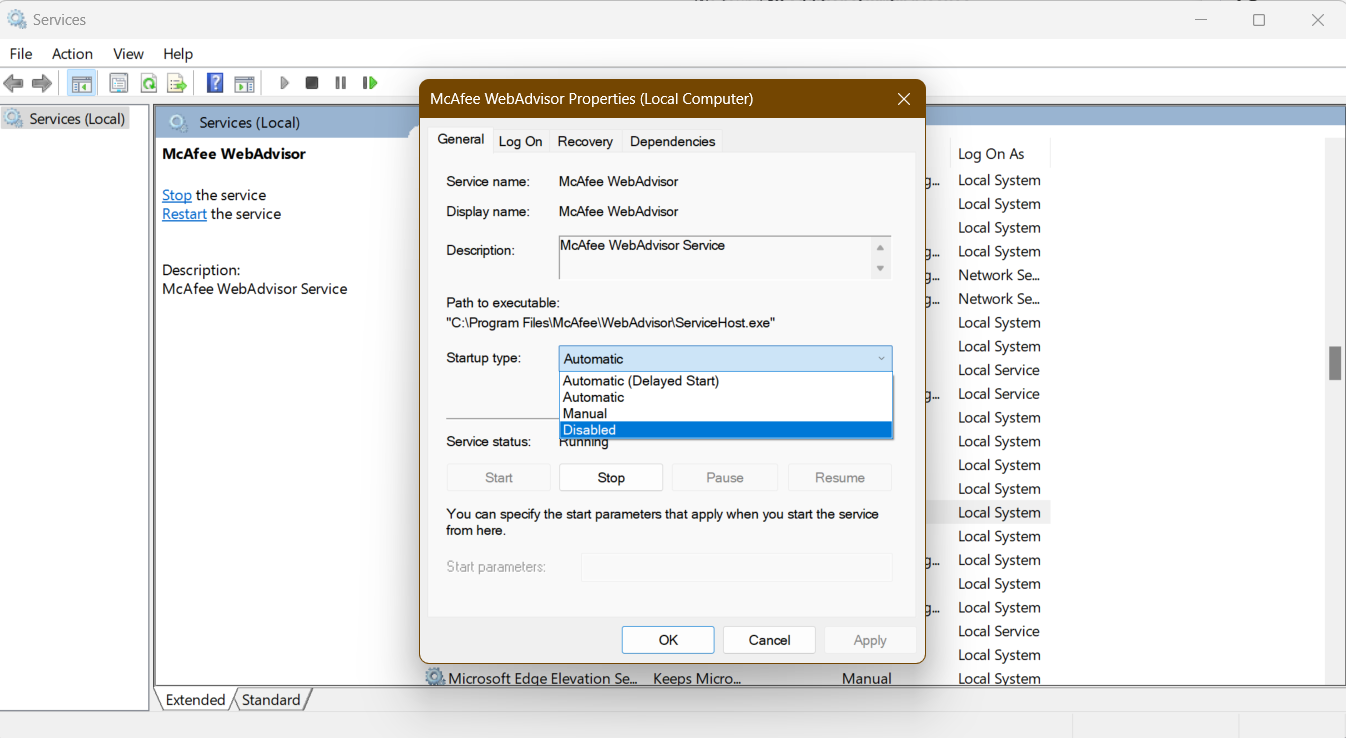This screenshot has height=738, width=1346.
Task: Select Disabled in the startup type list
Action: [x=724, y=430]
